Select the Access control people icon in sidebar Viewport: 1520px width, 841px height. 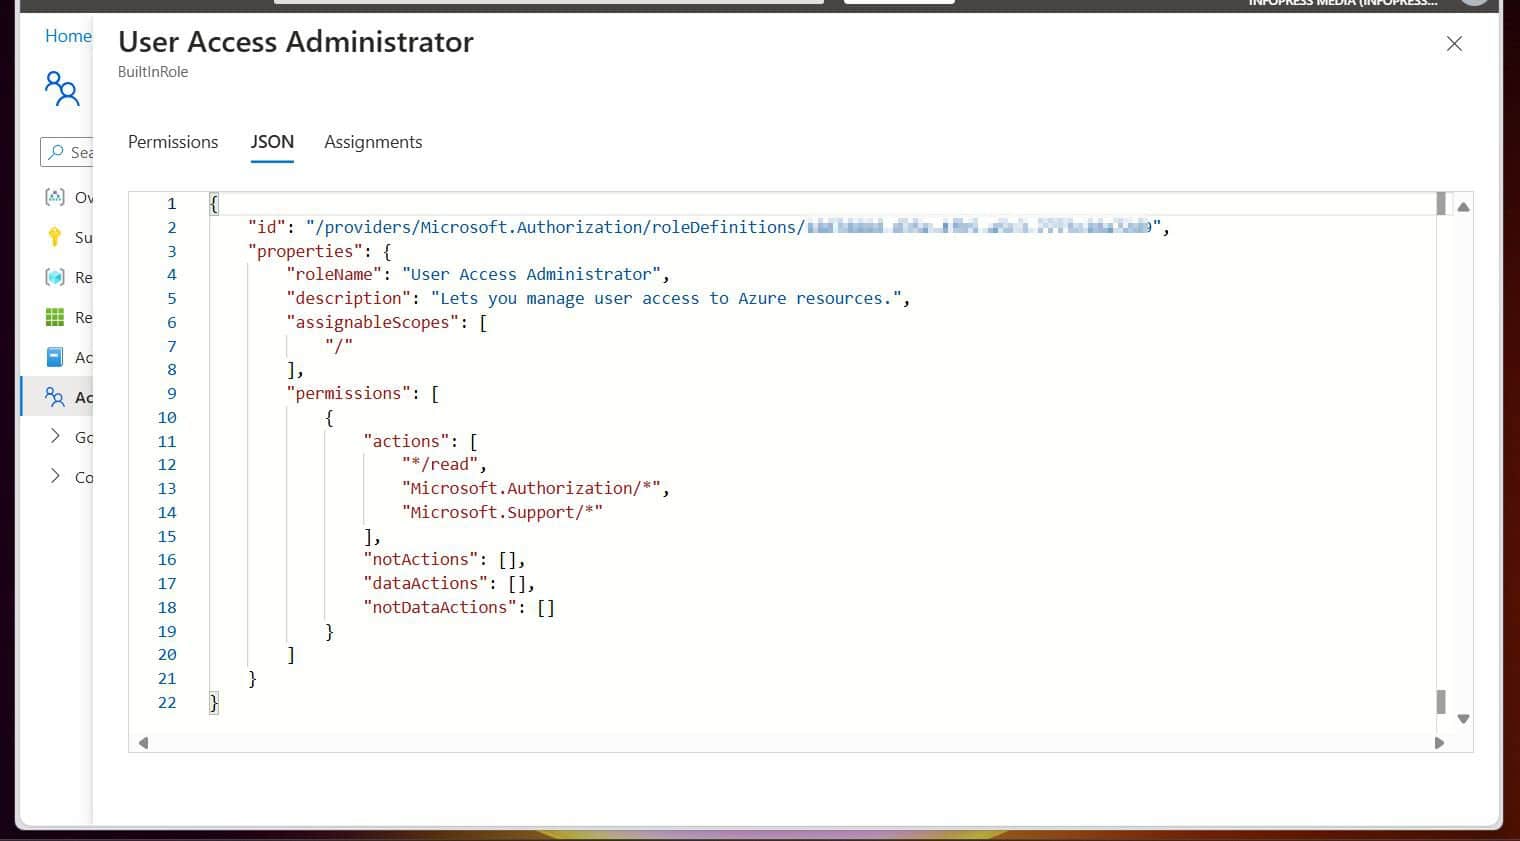click(x=55, y=397)
